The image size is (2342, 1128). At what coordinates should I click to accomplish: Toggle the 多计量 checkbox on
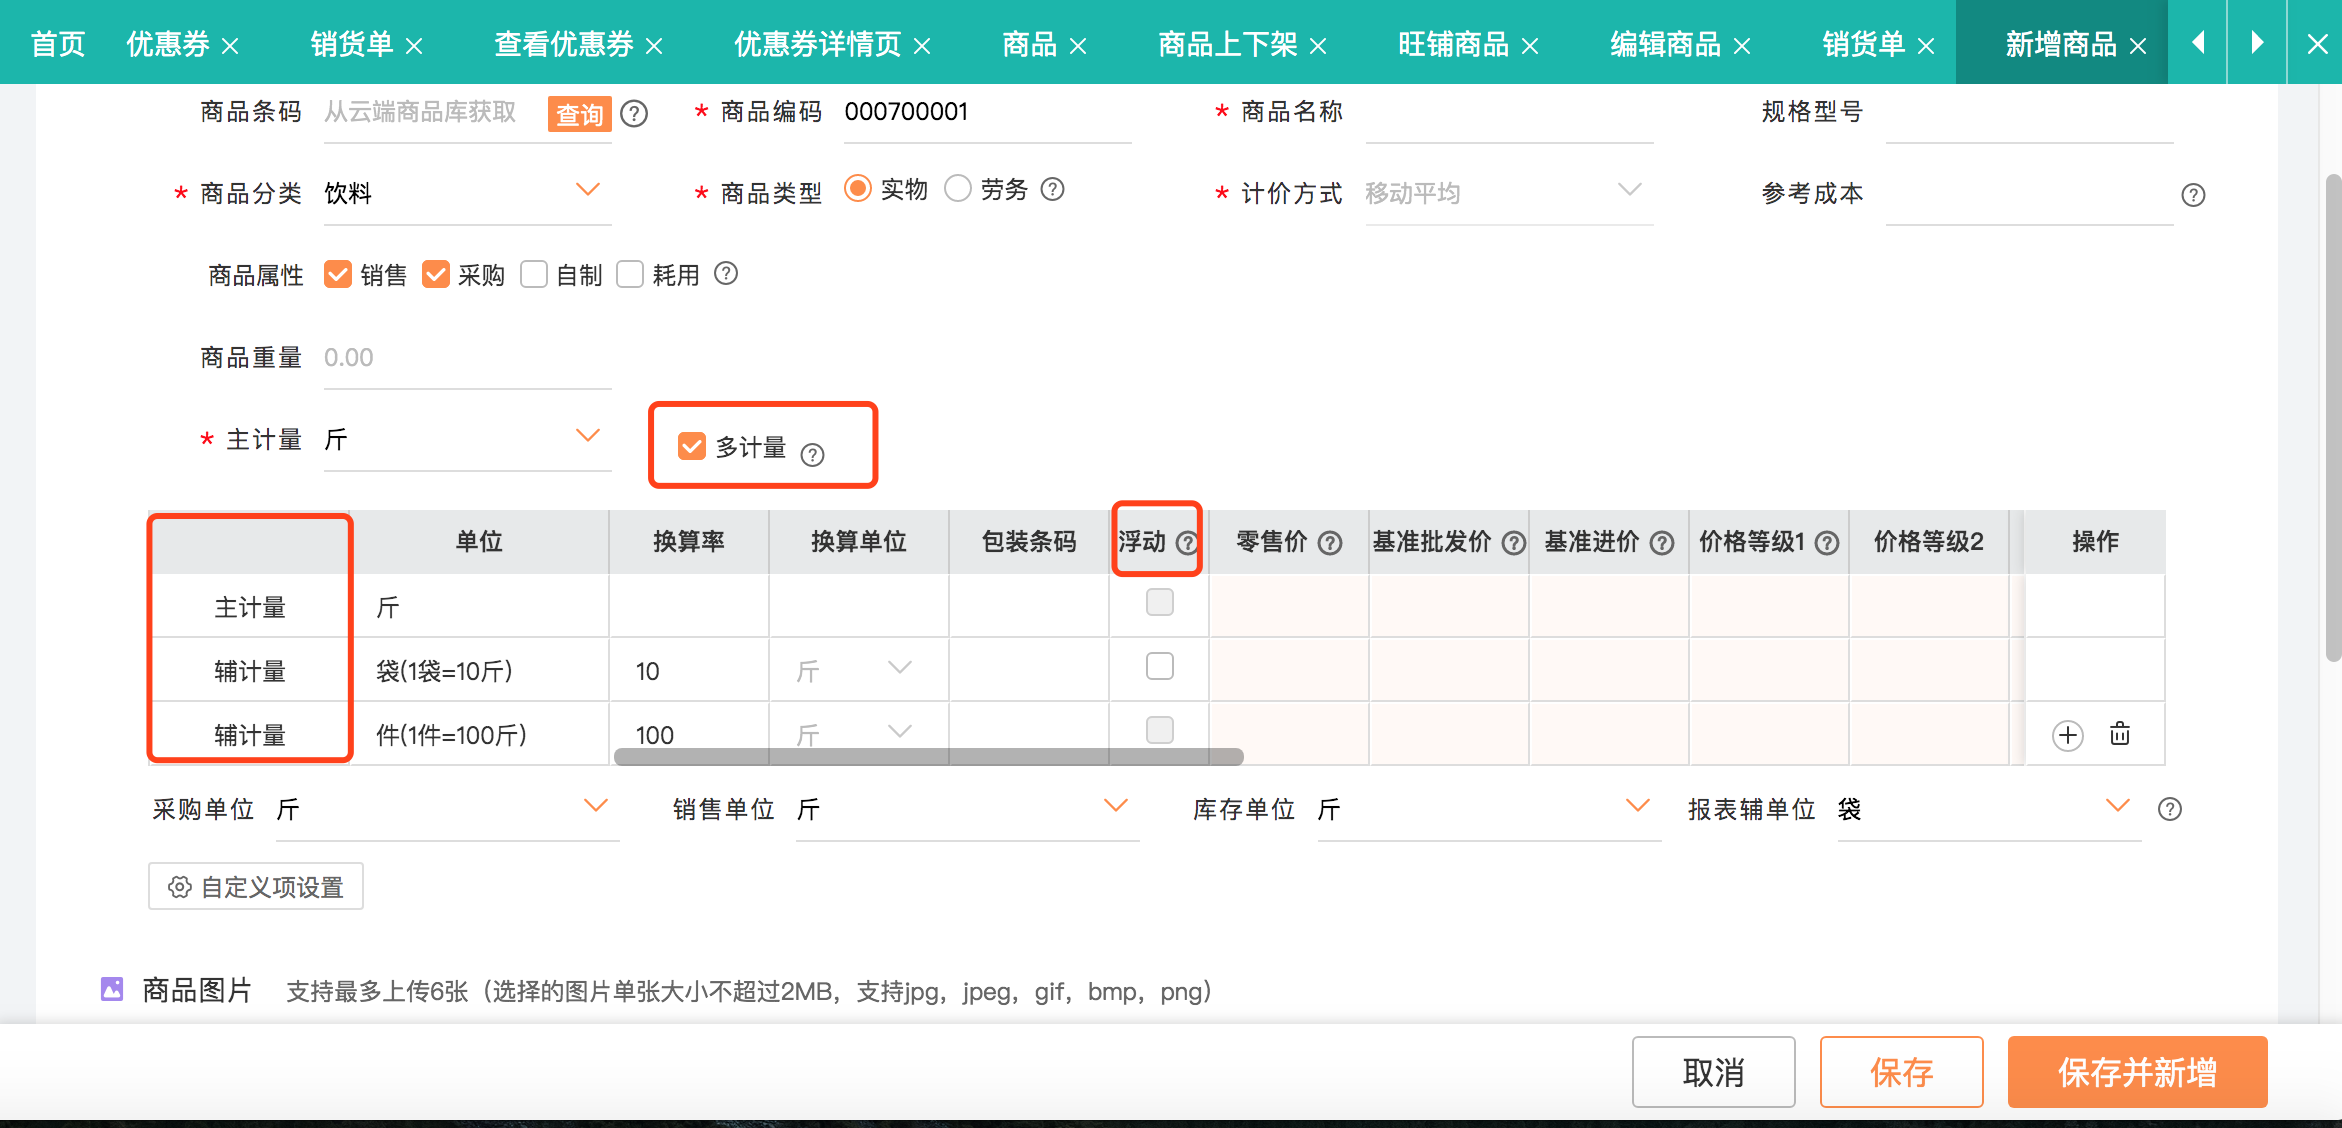click(692, 448)
